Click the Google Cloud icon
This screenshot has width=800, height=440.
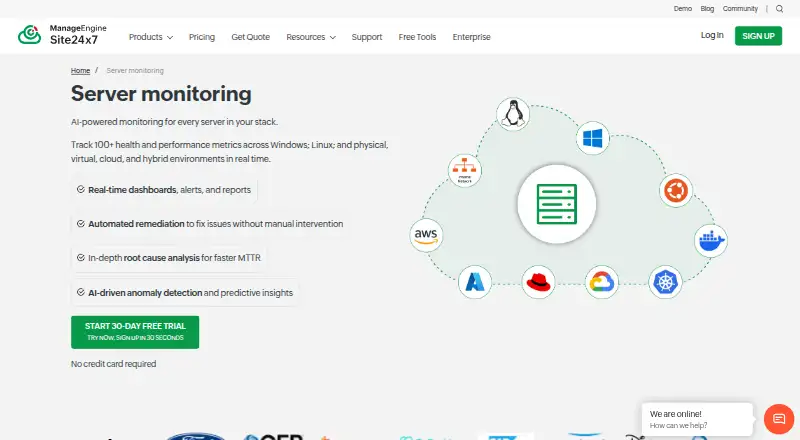click(602, 282)
